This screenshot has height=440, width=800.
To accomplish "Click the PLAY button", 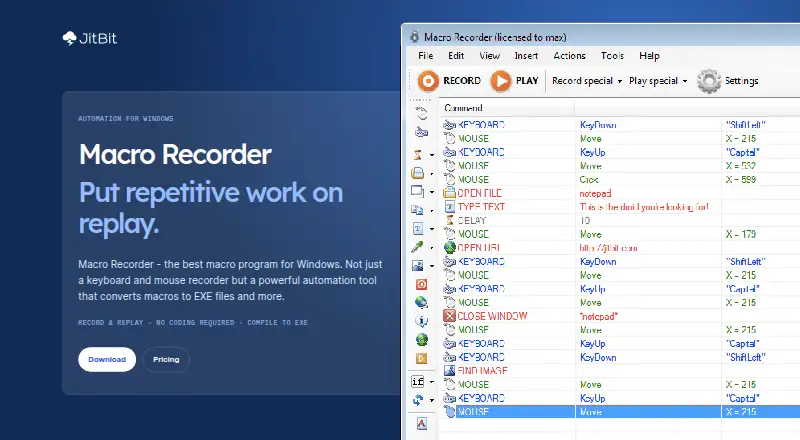I will 514,81.
